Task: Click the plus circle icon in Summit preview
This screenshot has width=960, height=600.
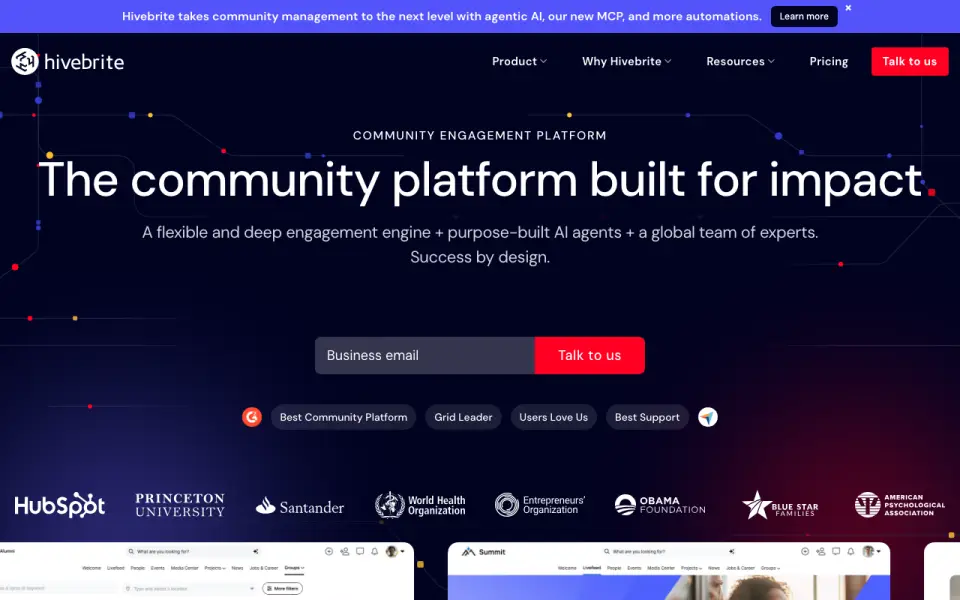Action: click(x=805, y=552)
